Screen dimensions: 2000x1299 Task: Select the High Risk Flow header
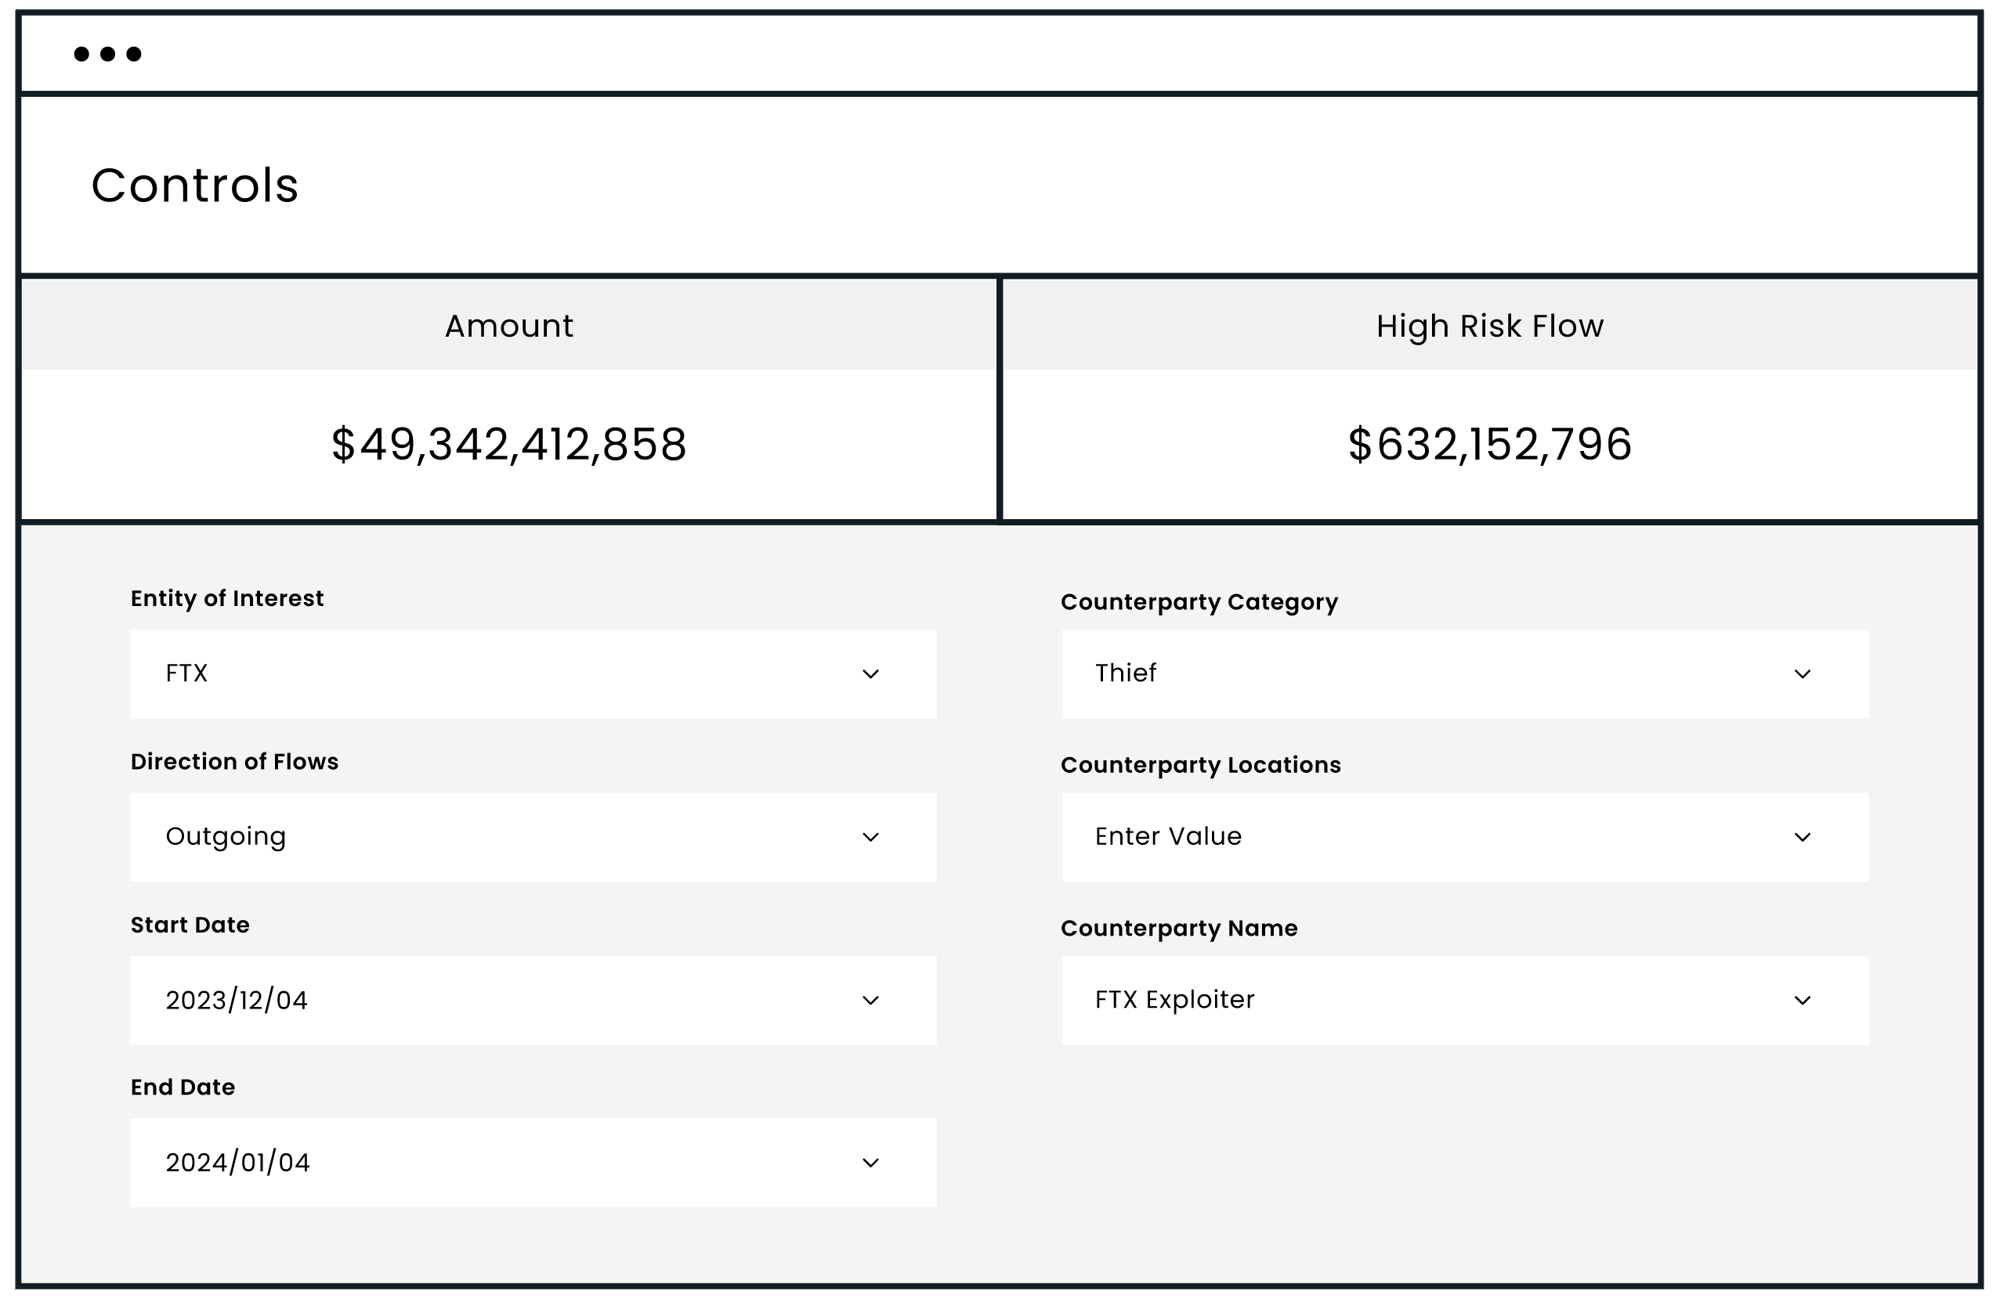tap(1490, 325)
